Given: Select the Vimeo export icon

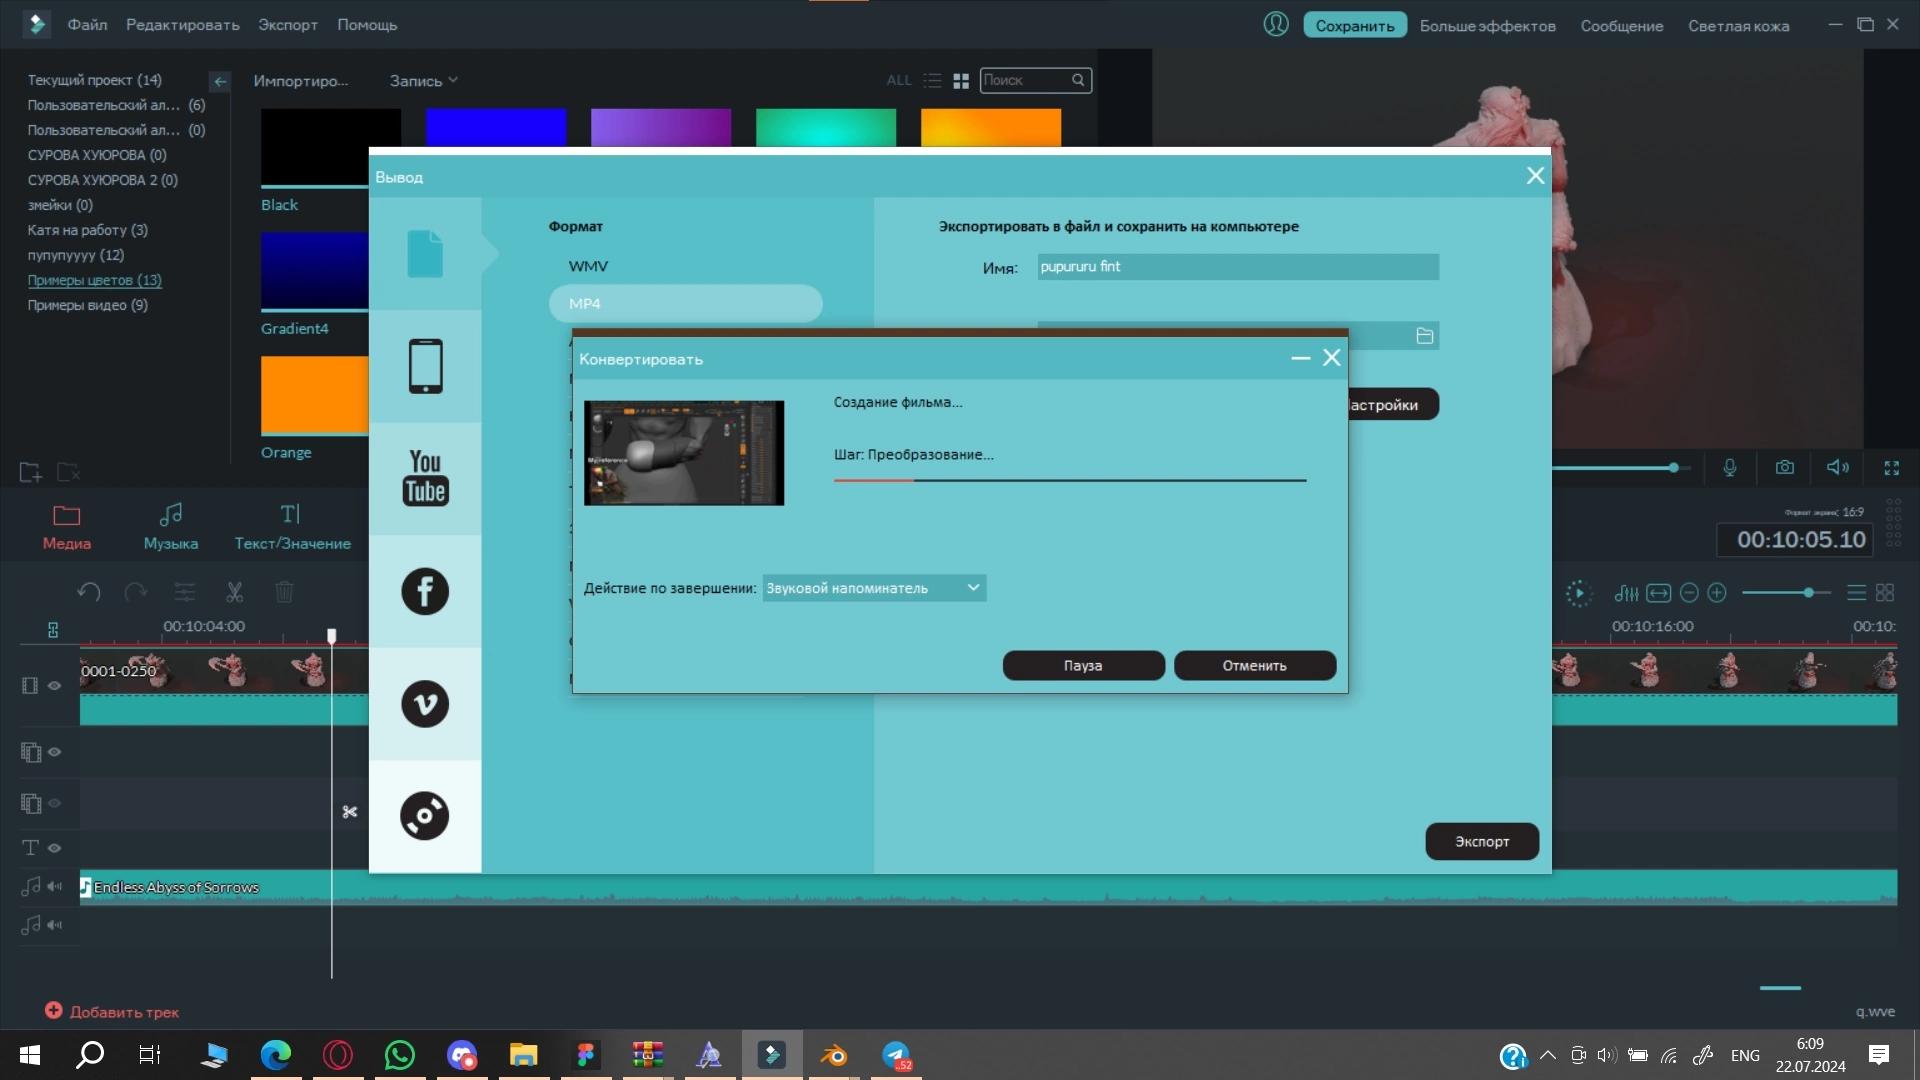Looking at the screenshot, I should pyautogui.click(x=425, y=703).
